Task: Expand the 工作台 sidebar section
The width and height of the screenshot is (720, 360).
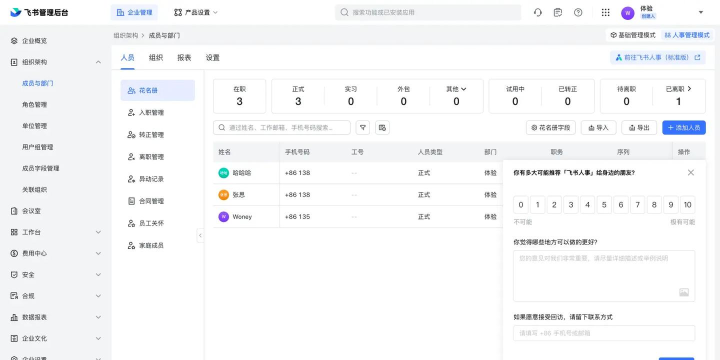Action: pyautogui.click(x=98, y=232)
